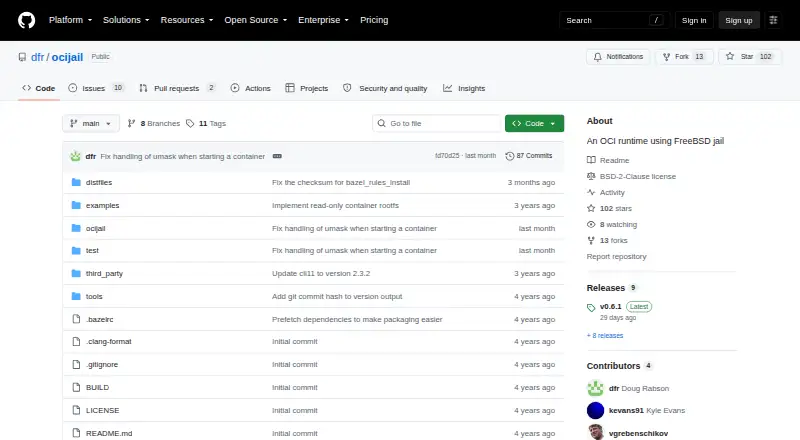
Task: Click the Sign up button
Action: (739, 20)
